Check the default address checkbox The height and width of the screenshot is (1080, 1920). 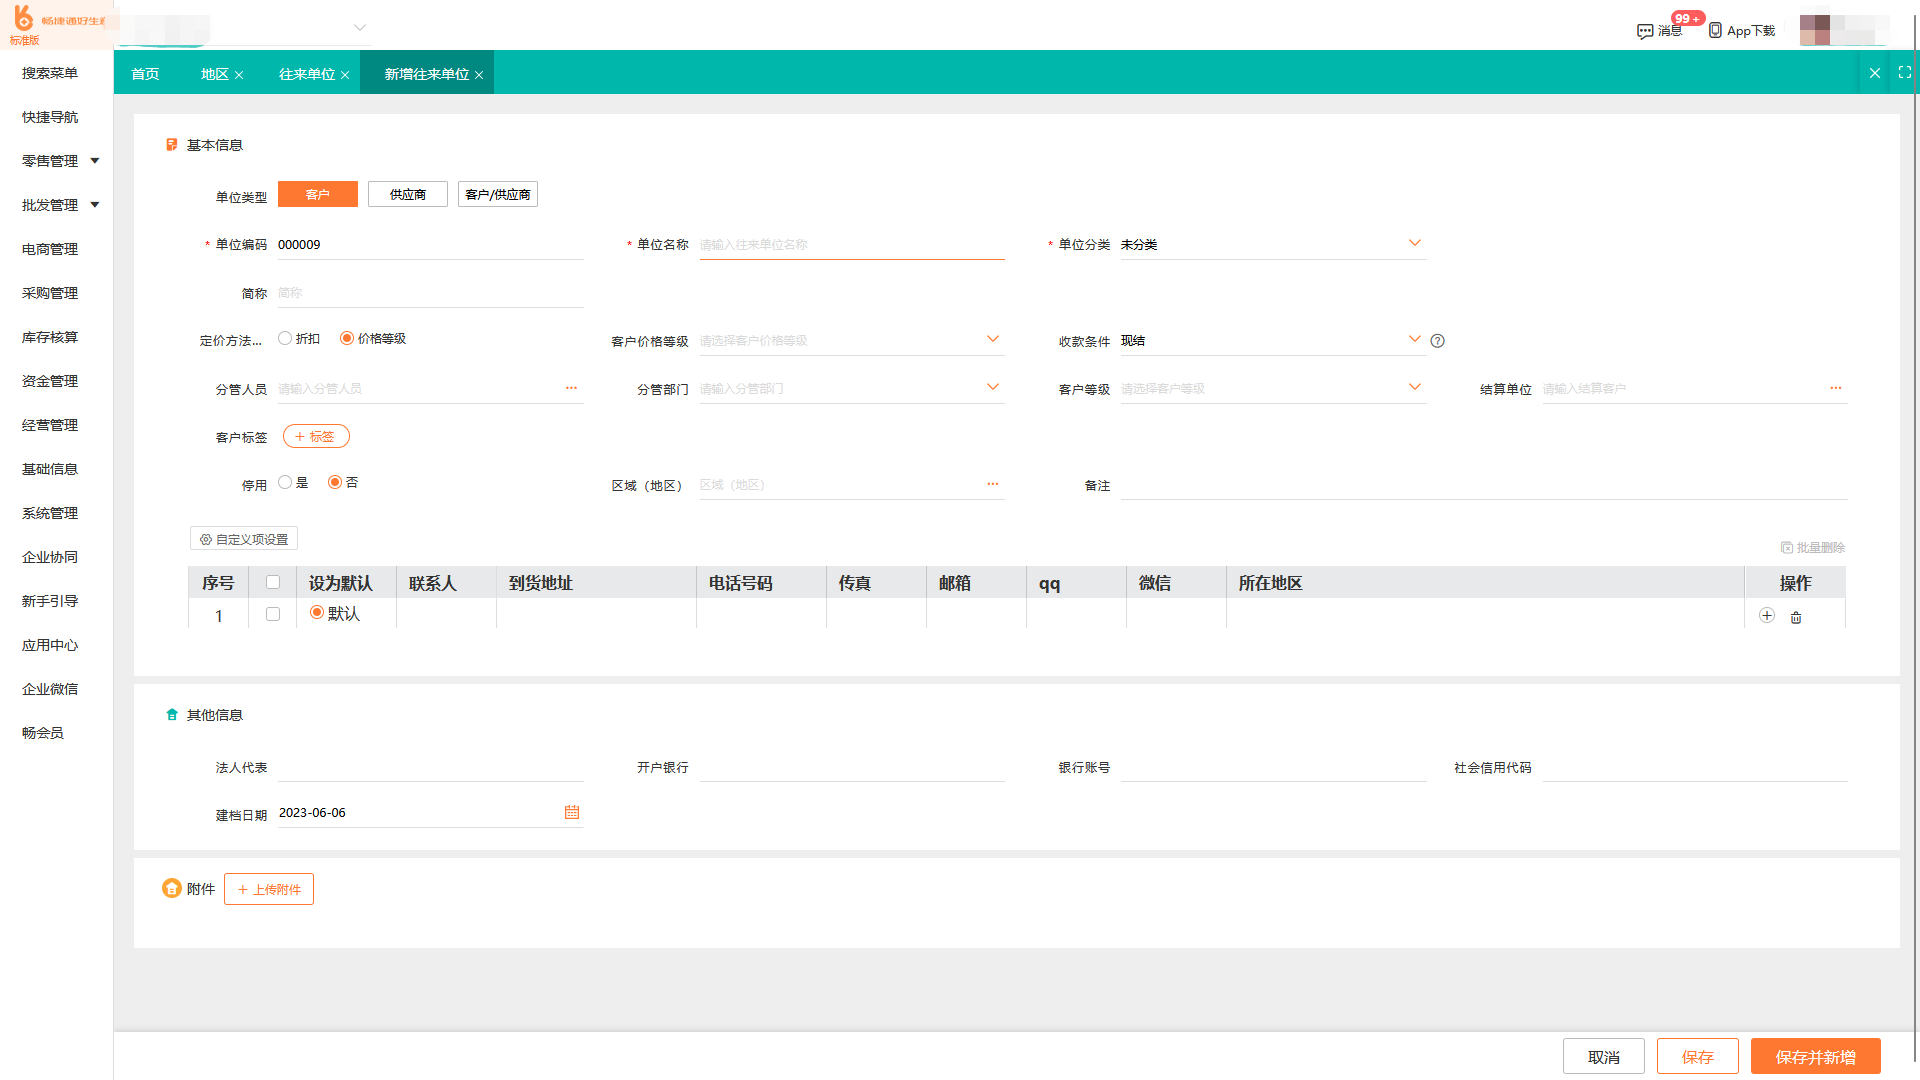pos(273,615)
